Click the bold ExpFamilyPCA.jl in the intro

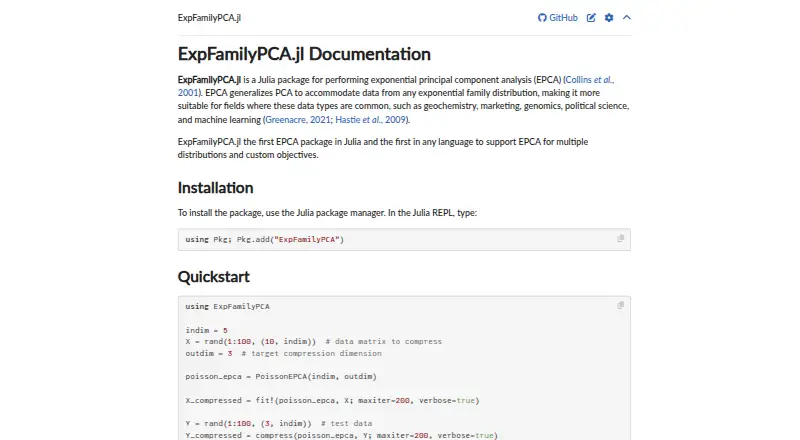pos(209,80)
